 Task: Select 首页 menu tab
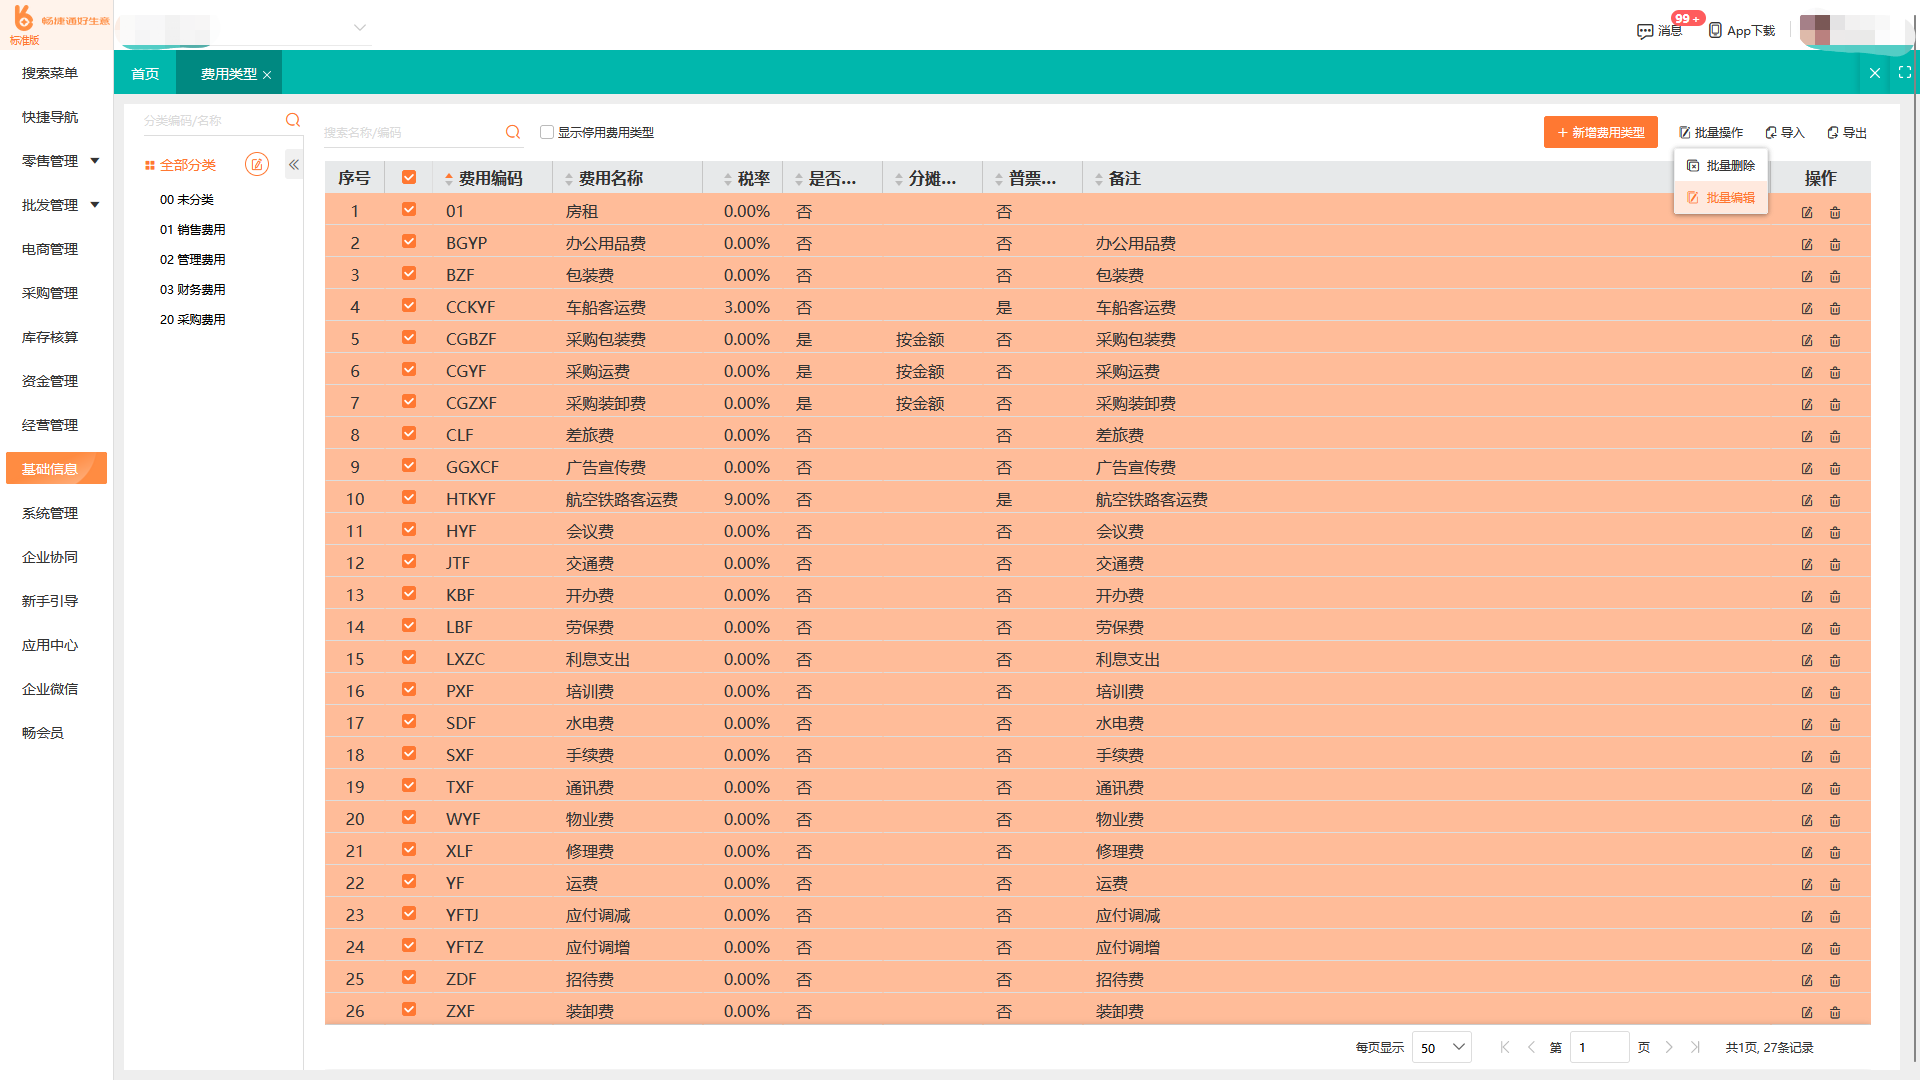coord(145,74)
